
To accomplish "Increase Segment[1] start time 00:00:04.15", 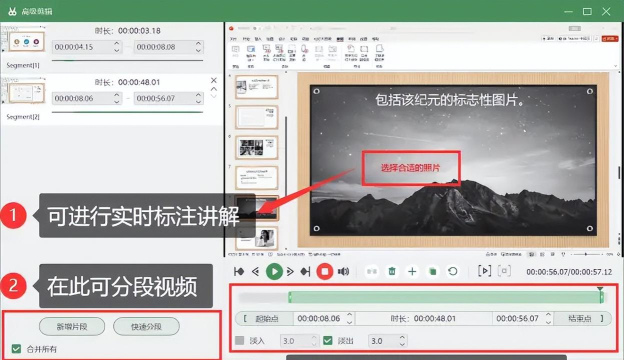I will pos(117,43).
